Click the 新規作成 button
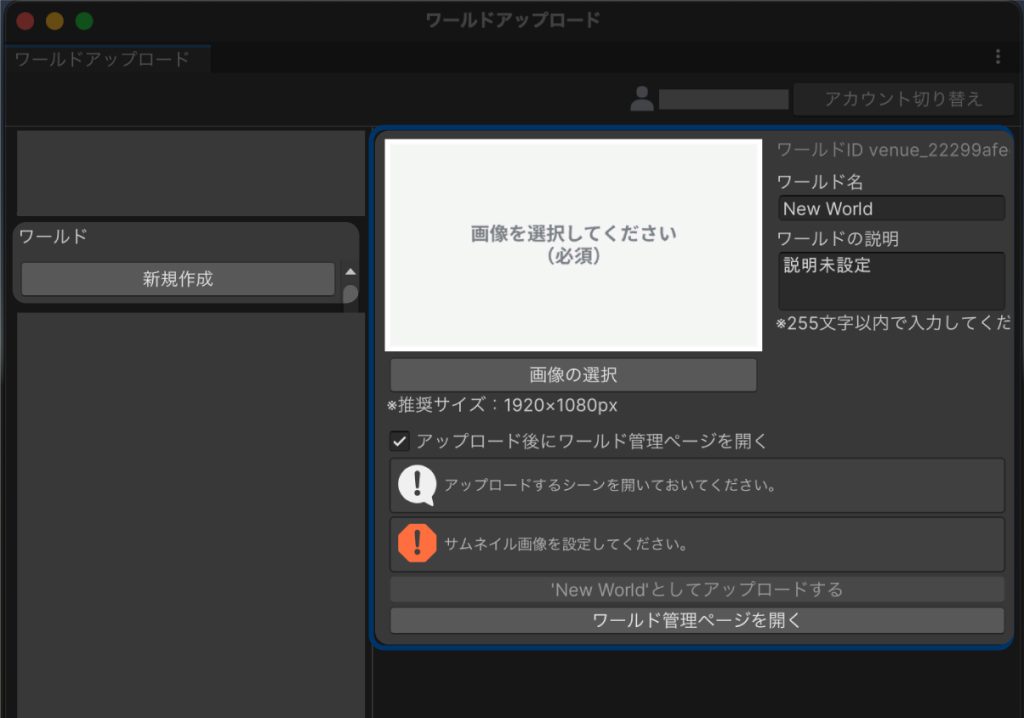The image size is (1024, 718). (x=176, y=280)
